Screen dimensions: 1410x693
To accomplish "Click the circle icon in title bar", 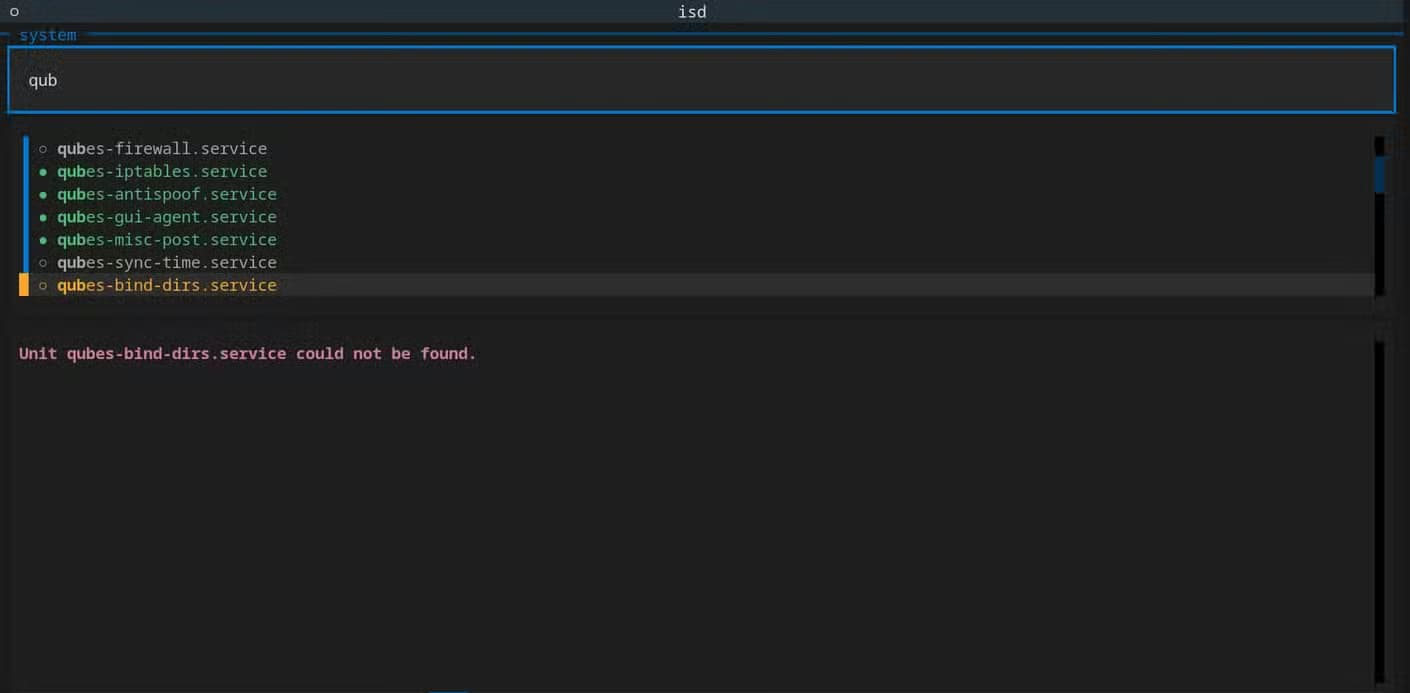I will (x=14, y=12).
